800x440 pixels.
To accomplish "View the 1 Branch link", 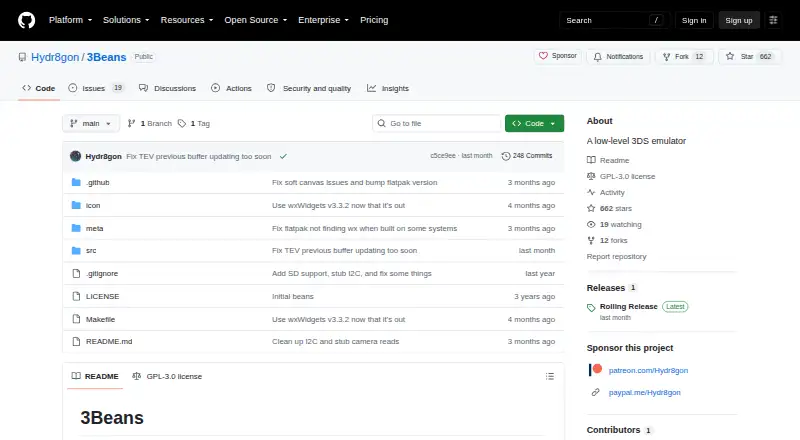I will pos(149,124).
